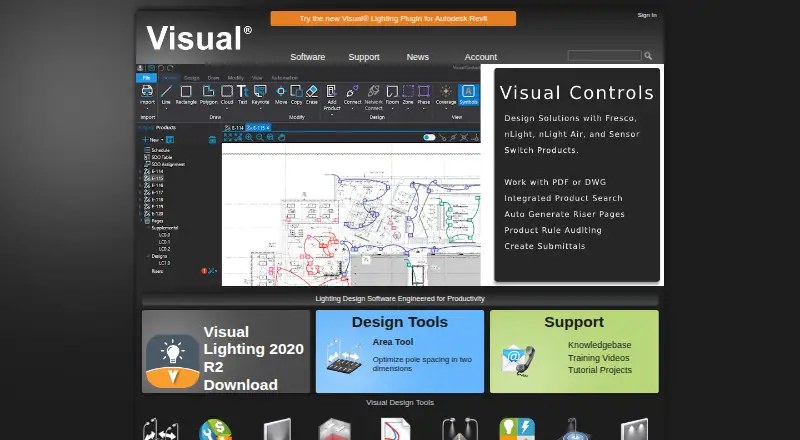This screenshot has height=440, width=800.
Task: Click the search magnifier icon beside search box
Action: pyautogui.click(x=648, y=56)
